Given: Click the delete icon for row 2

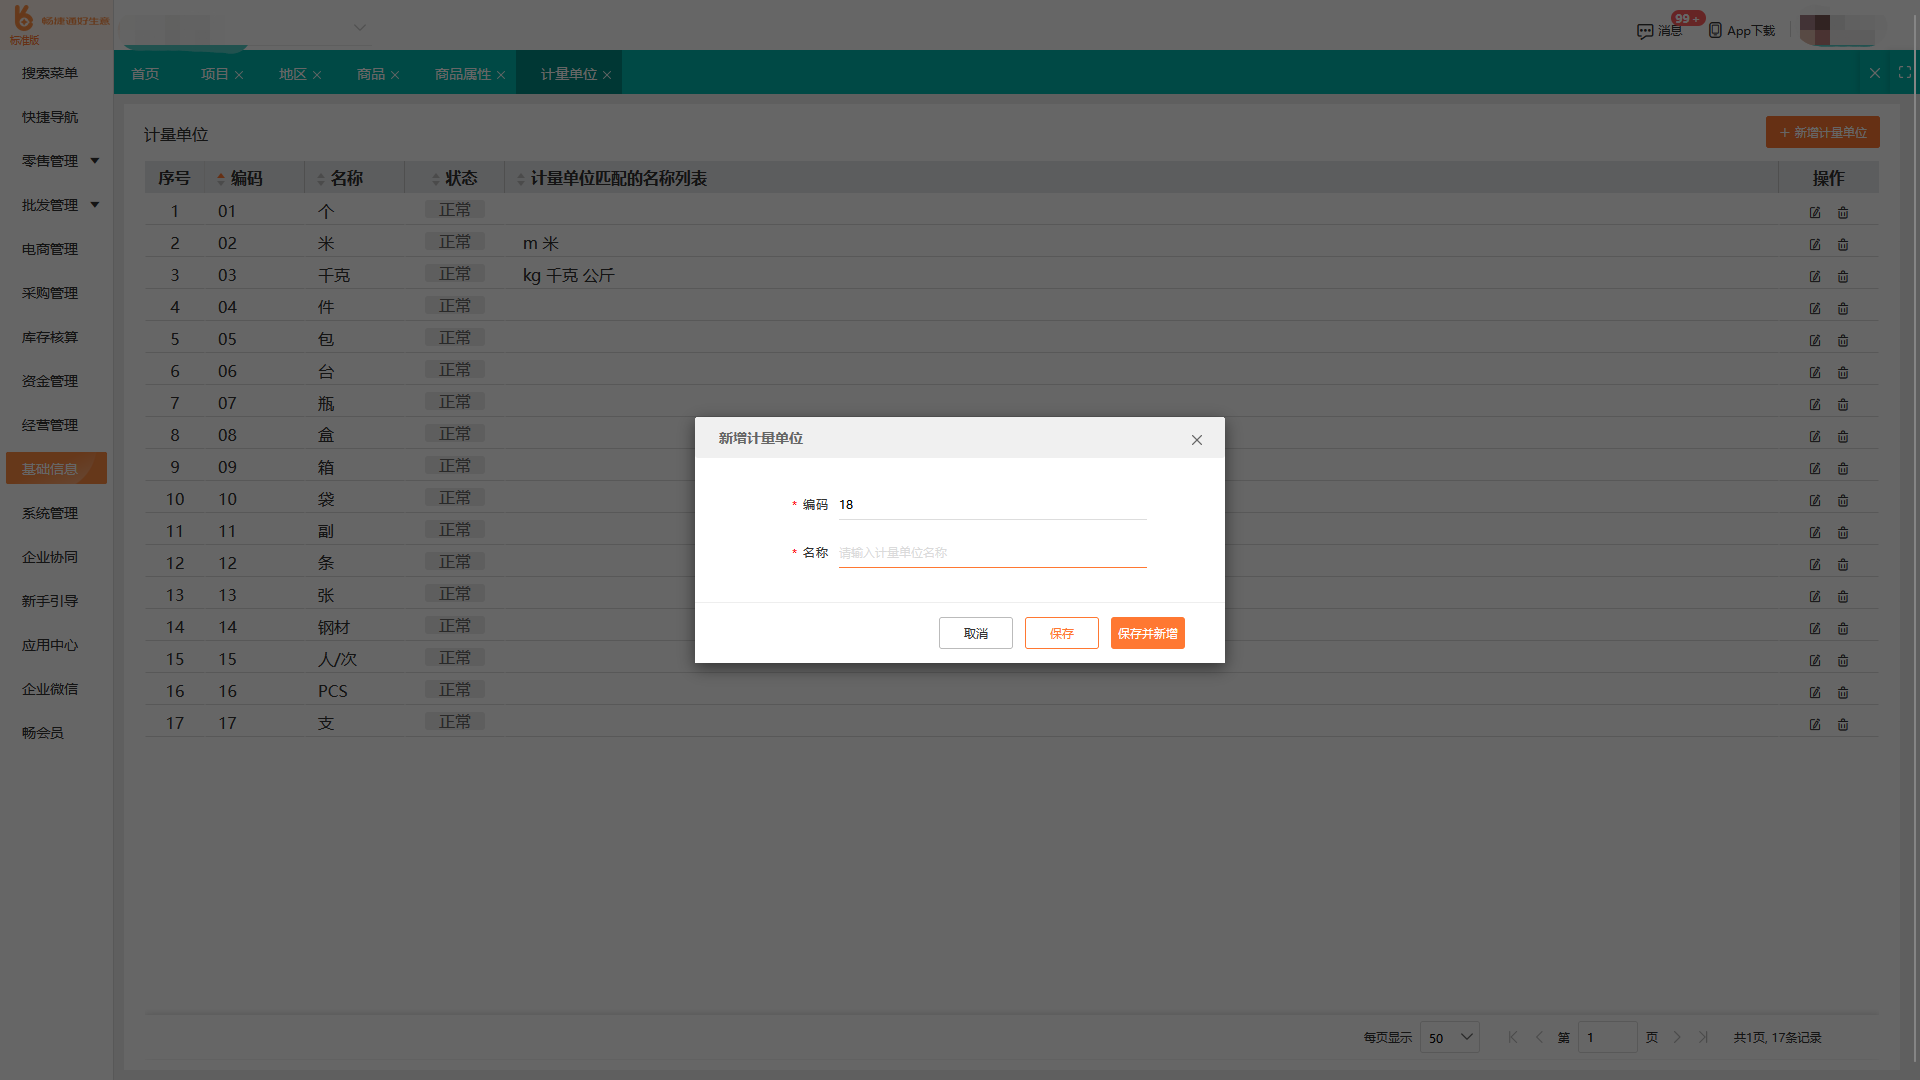Looking at the screenshot, I should click(x=1844, y=244).
